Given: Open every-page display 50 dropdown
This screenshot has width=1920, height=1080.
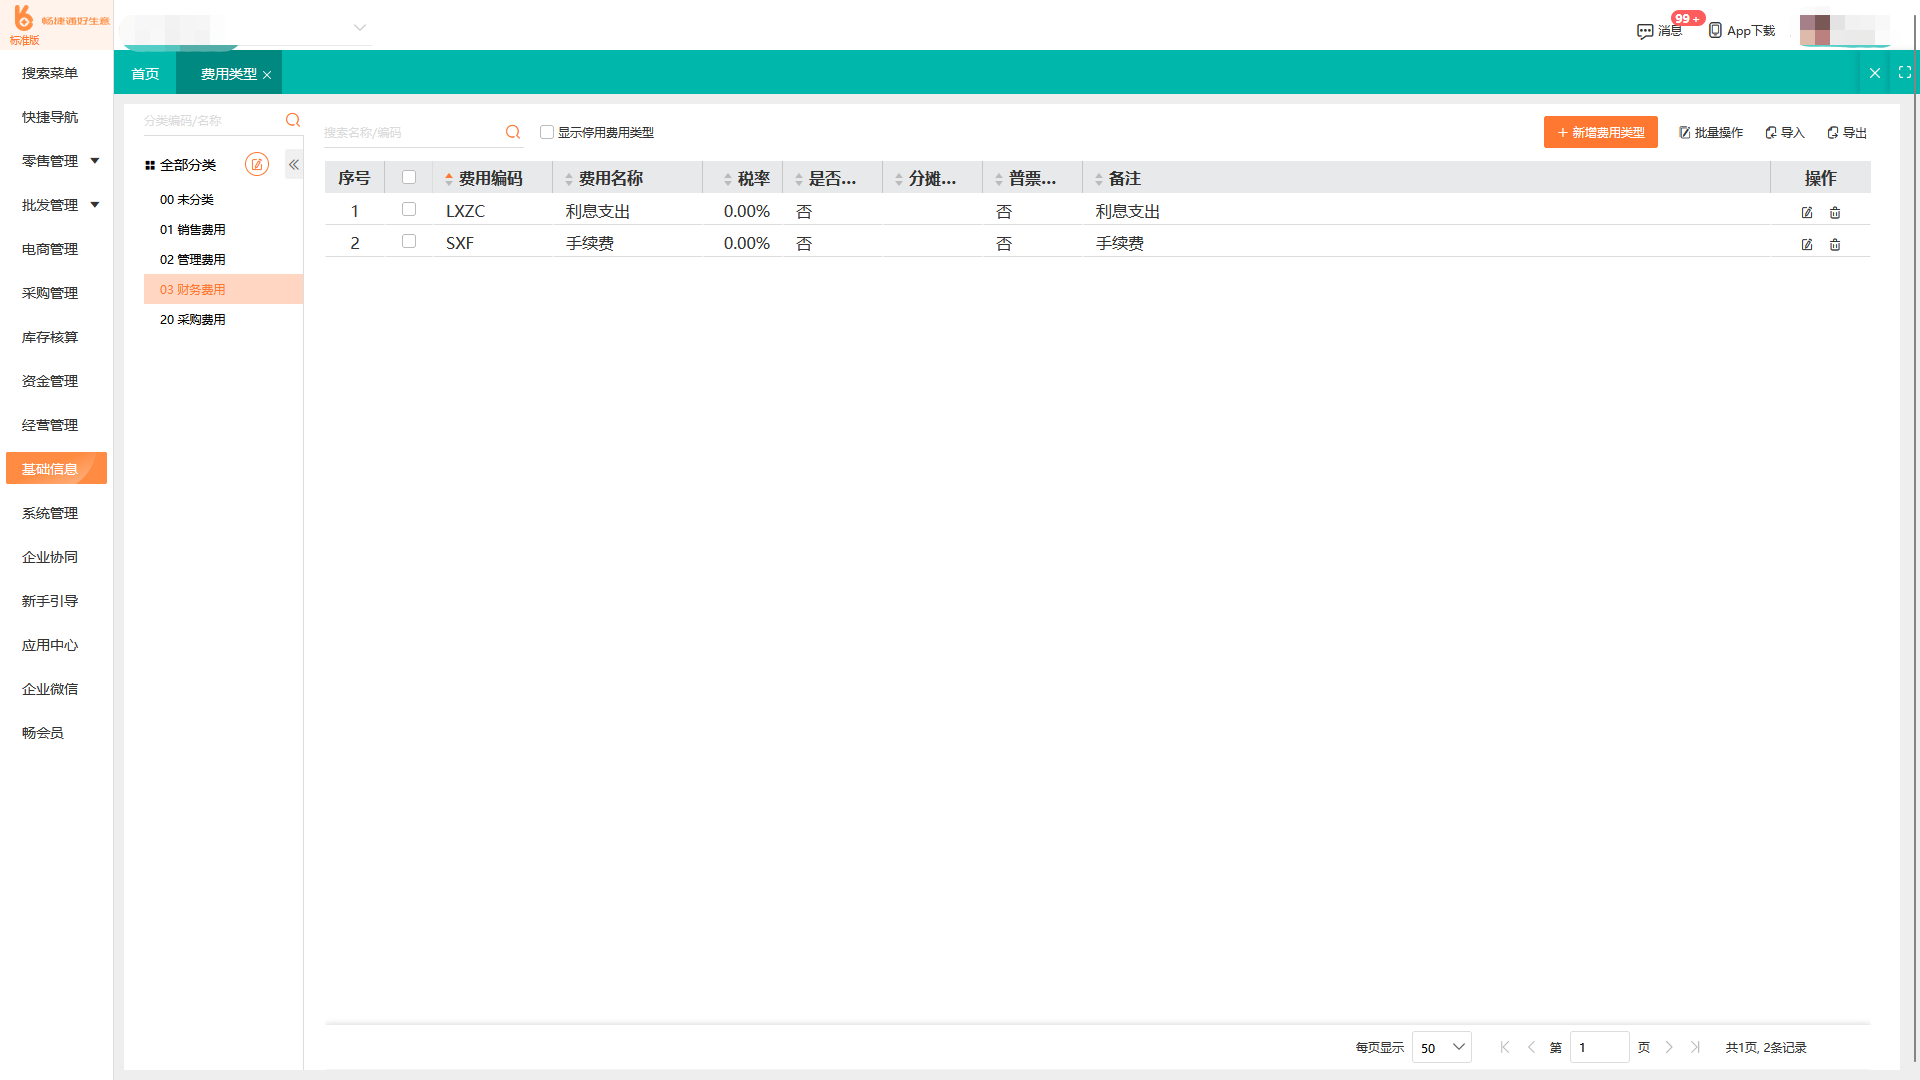Looking at the screenshot, I should pos(1441,1047).
